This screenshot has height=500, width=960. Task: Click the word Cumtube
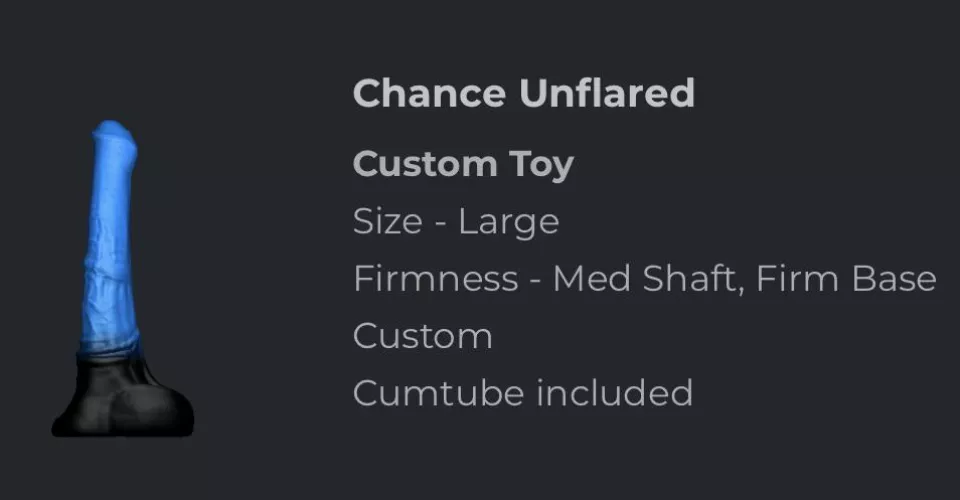coord(439,393)
